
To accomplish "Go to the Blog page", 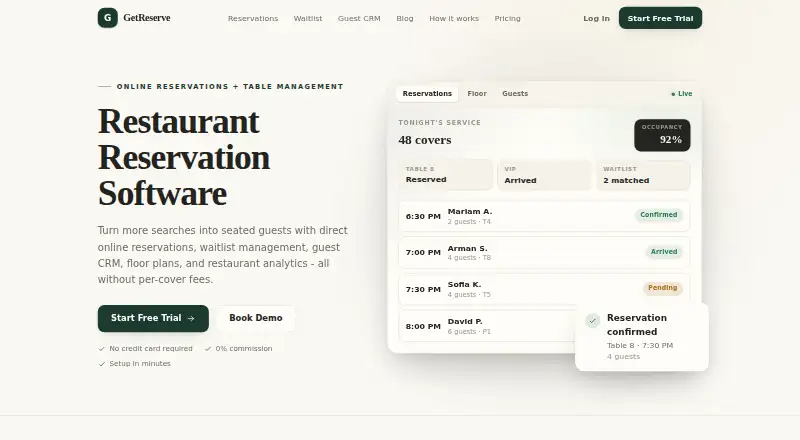I will click(405, 18).
